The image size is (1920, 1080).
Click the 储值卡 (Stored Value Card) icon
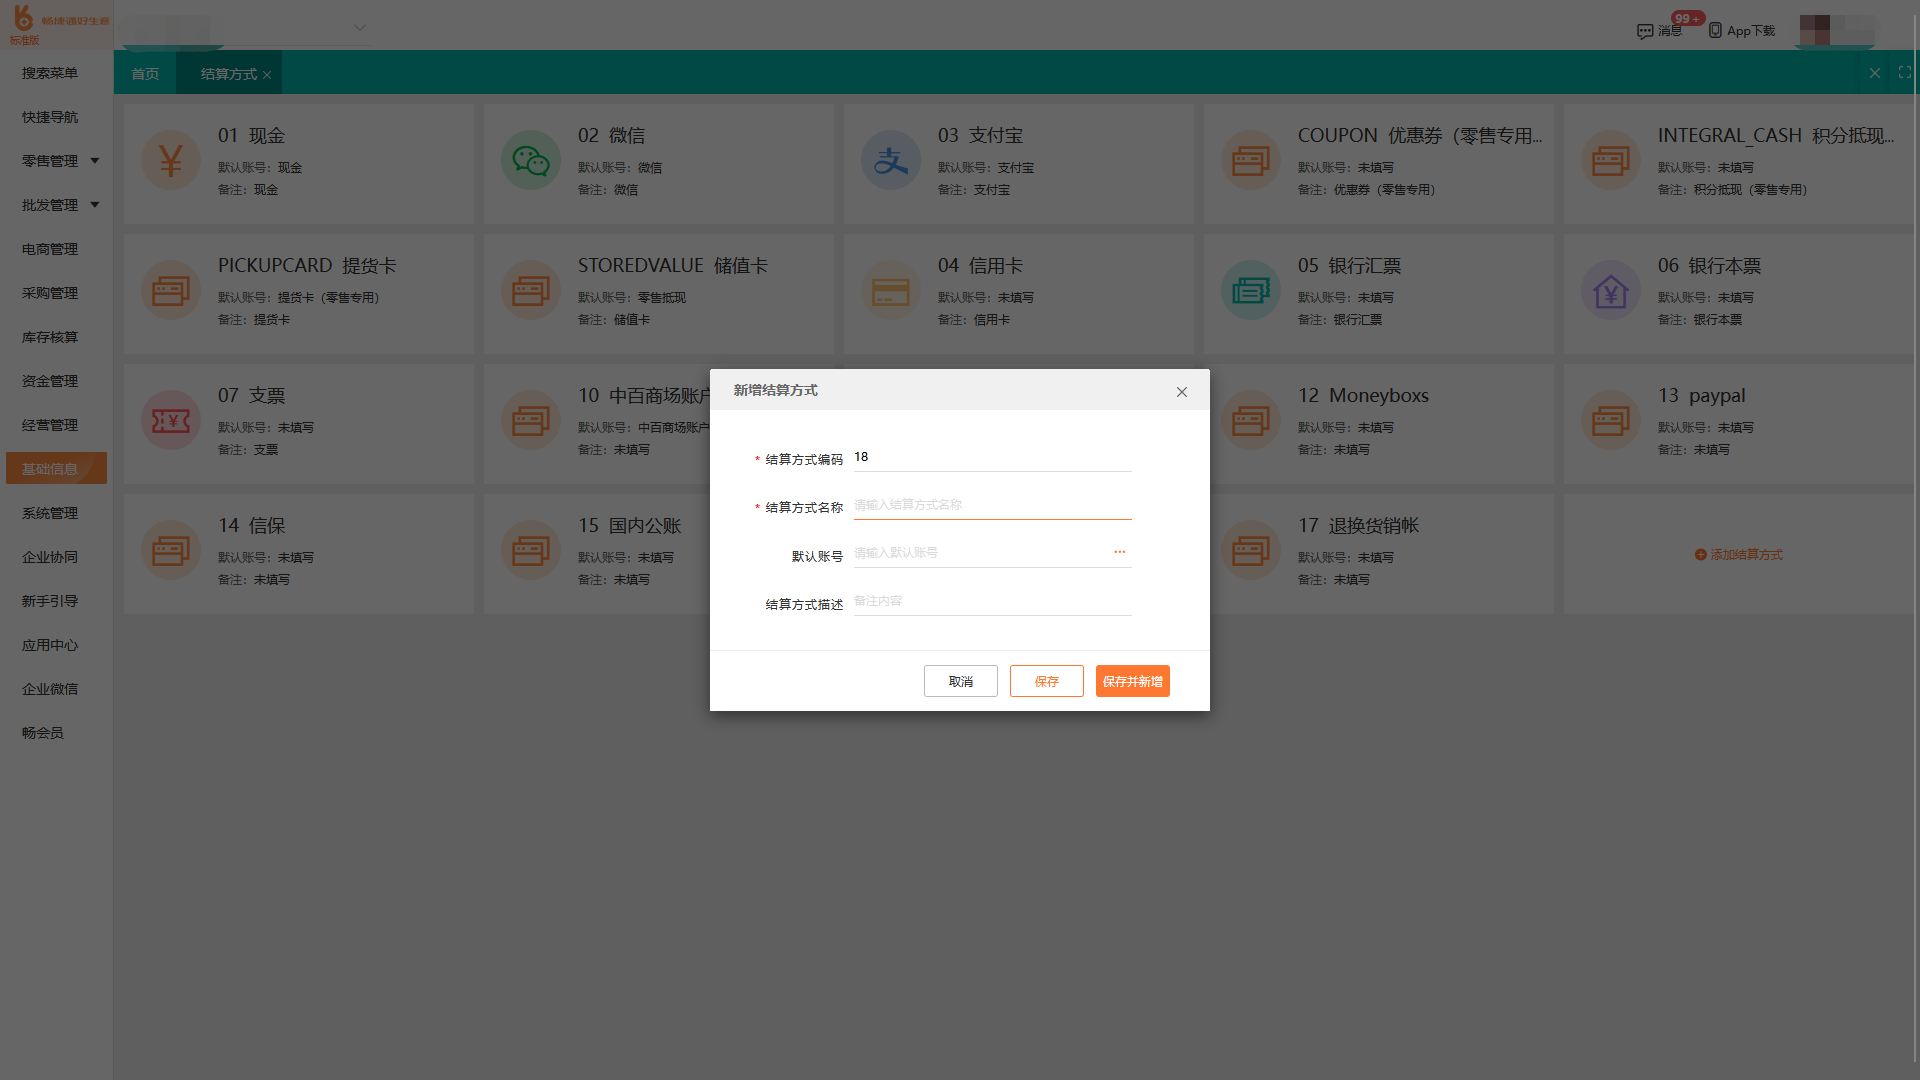531,290
